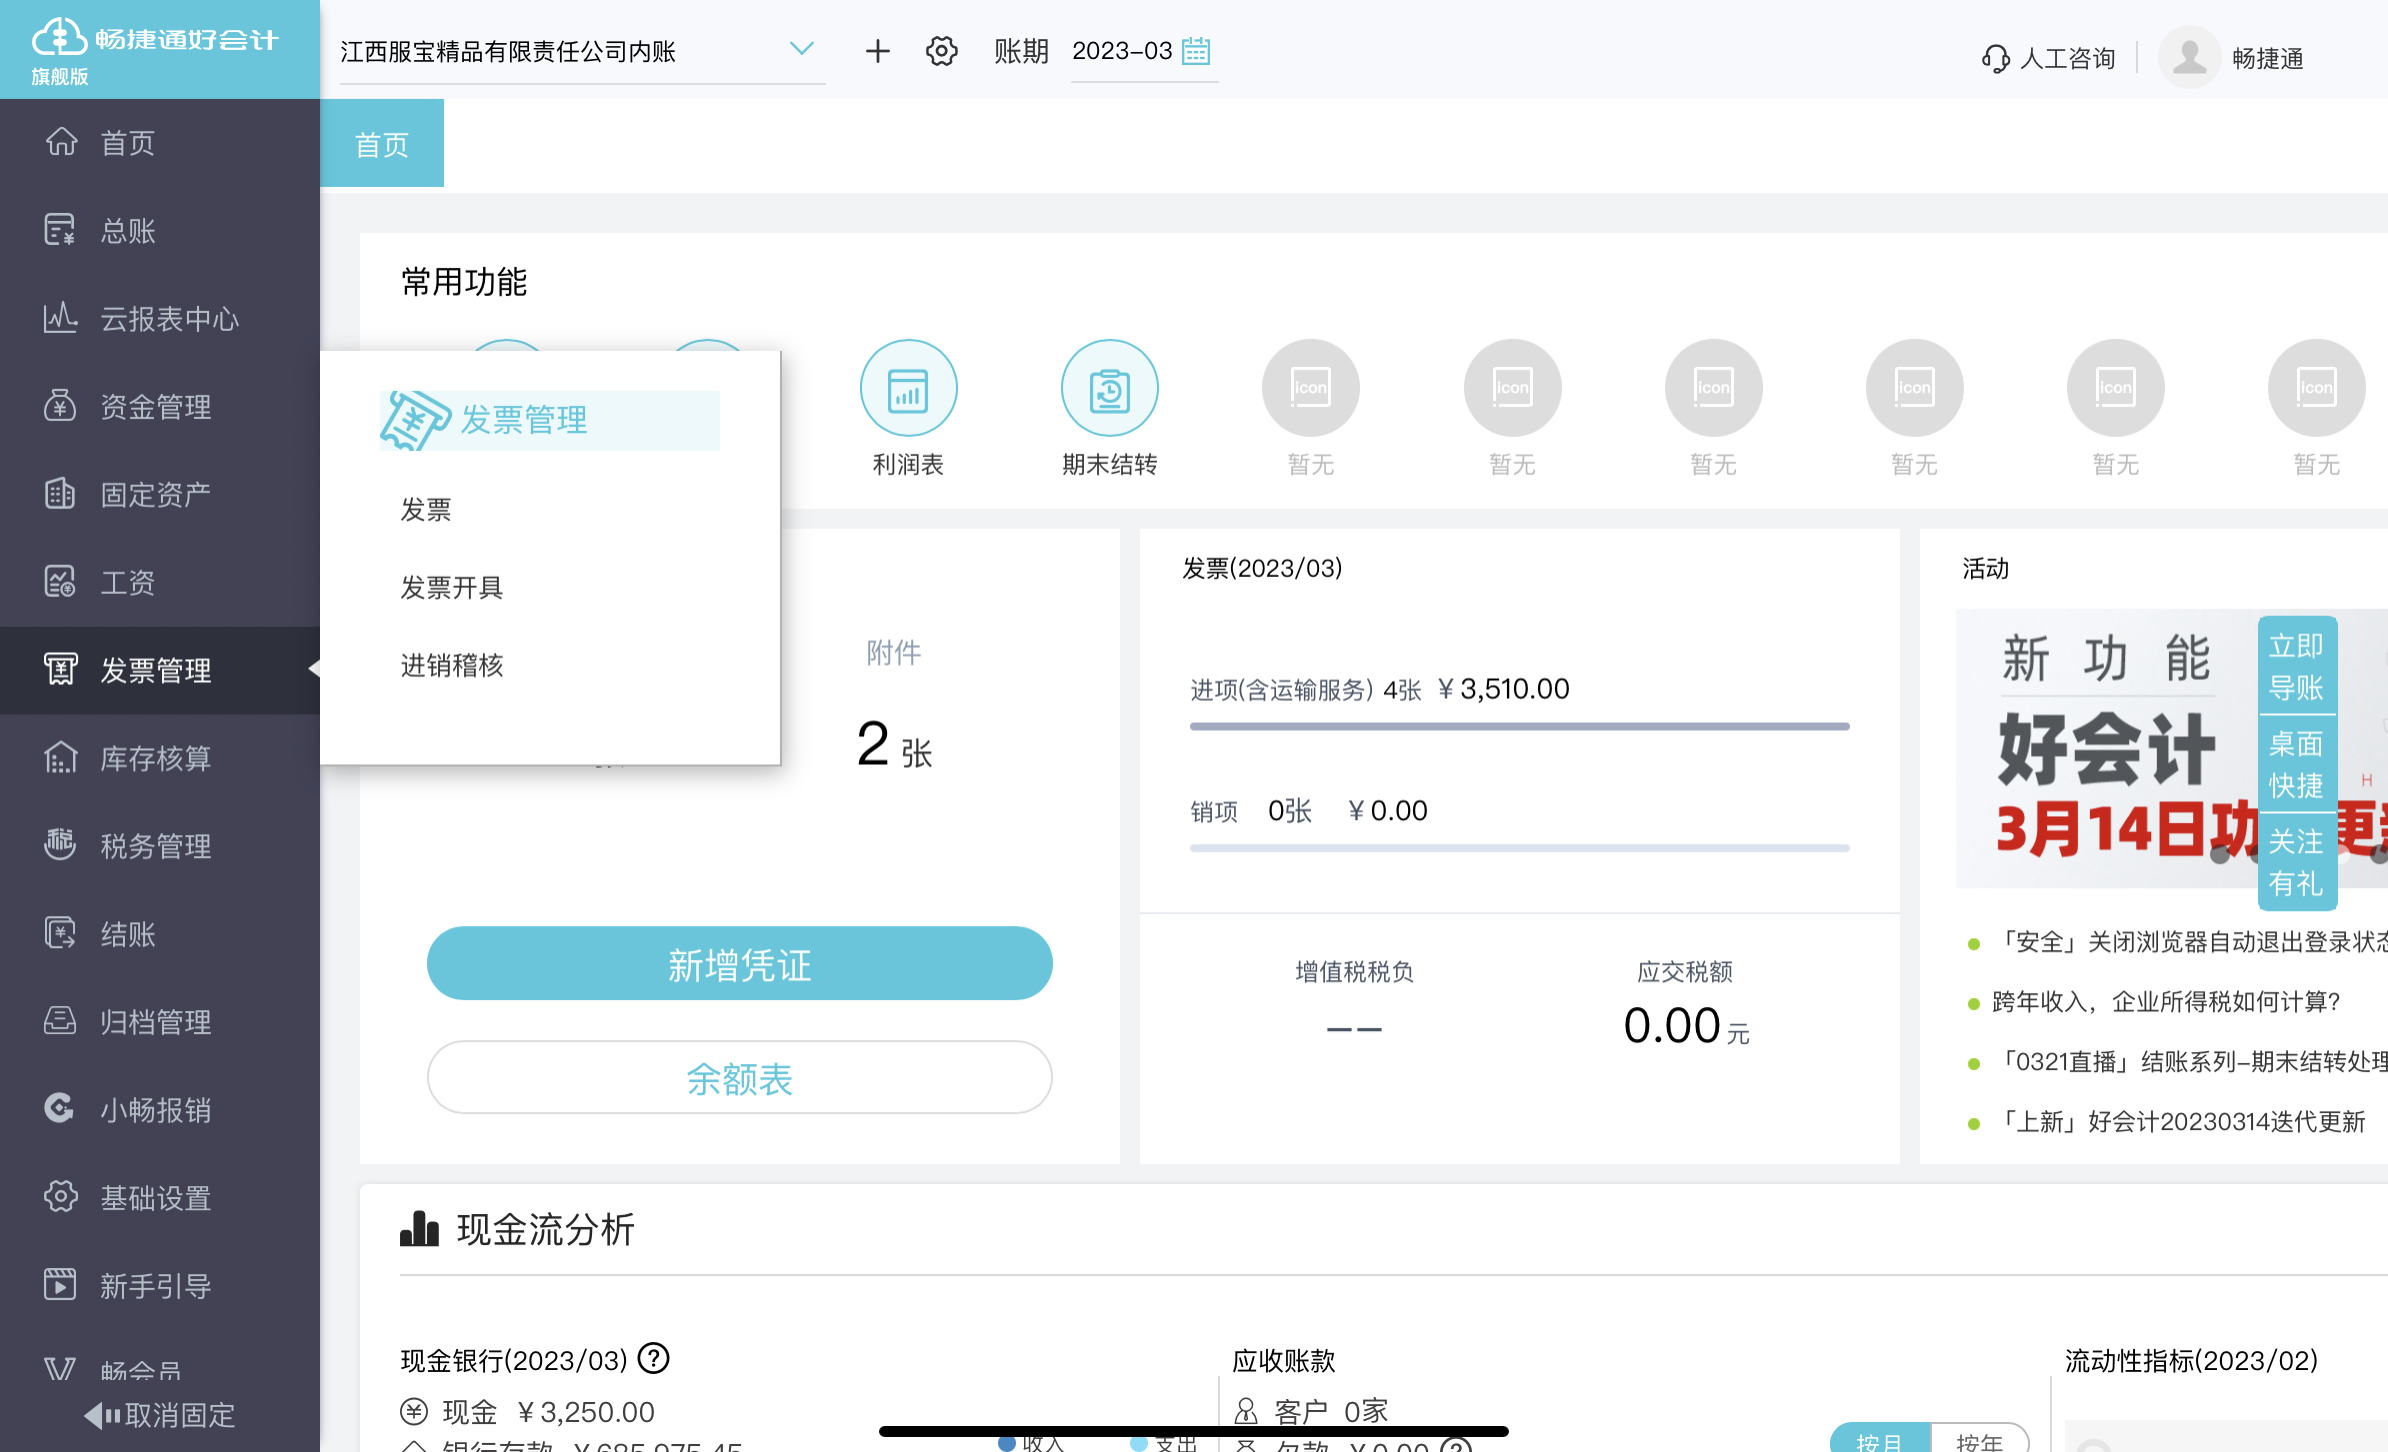
Task: Click 新增凭证 button
Action: point(740,962)
